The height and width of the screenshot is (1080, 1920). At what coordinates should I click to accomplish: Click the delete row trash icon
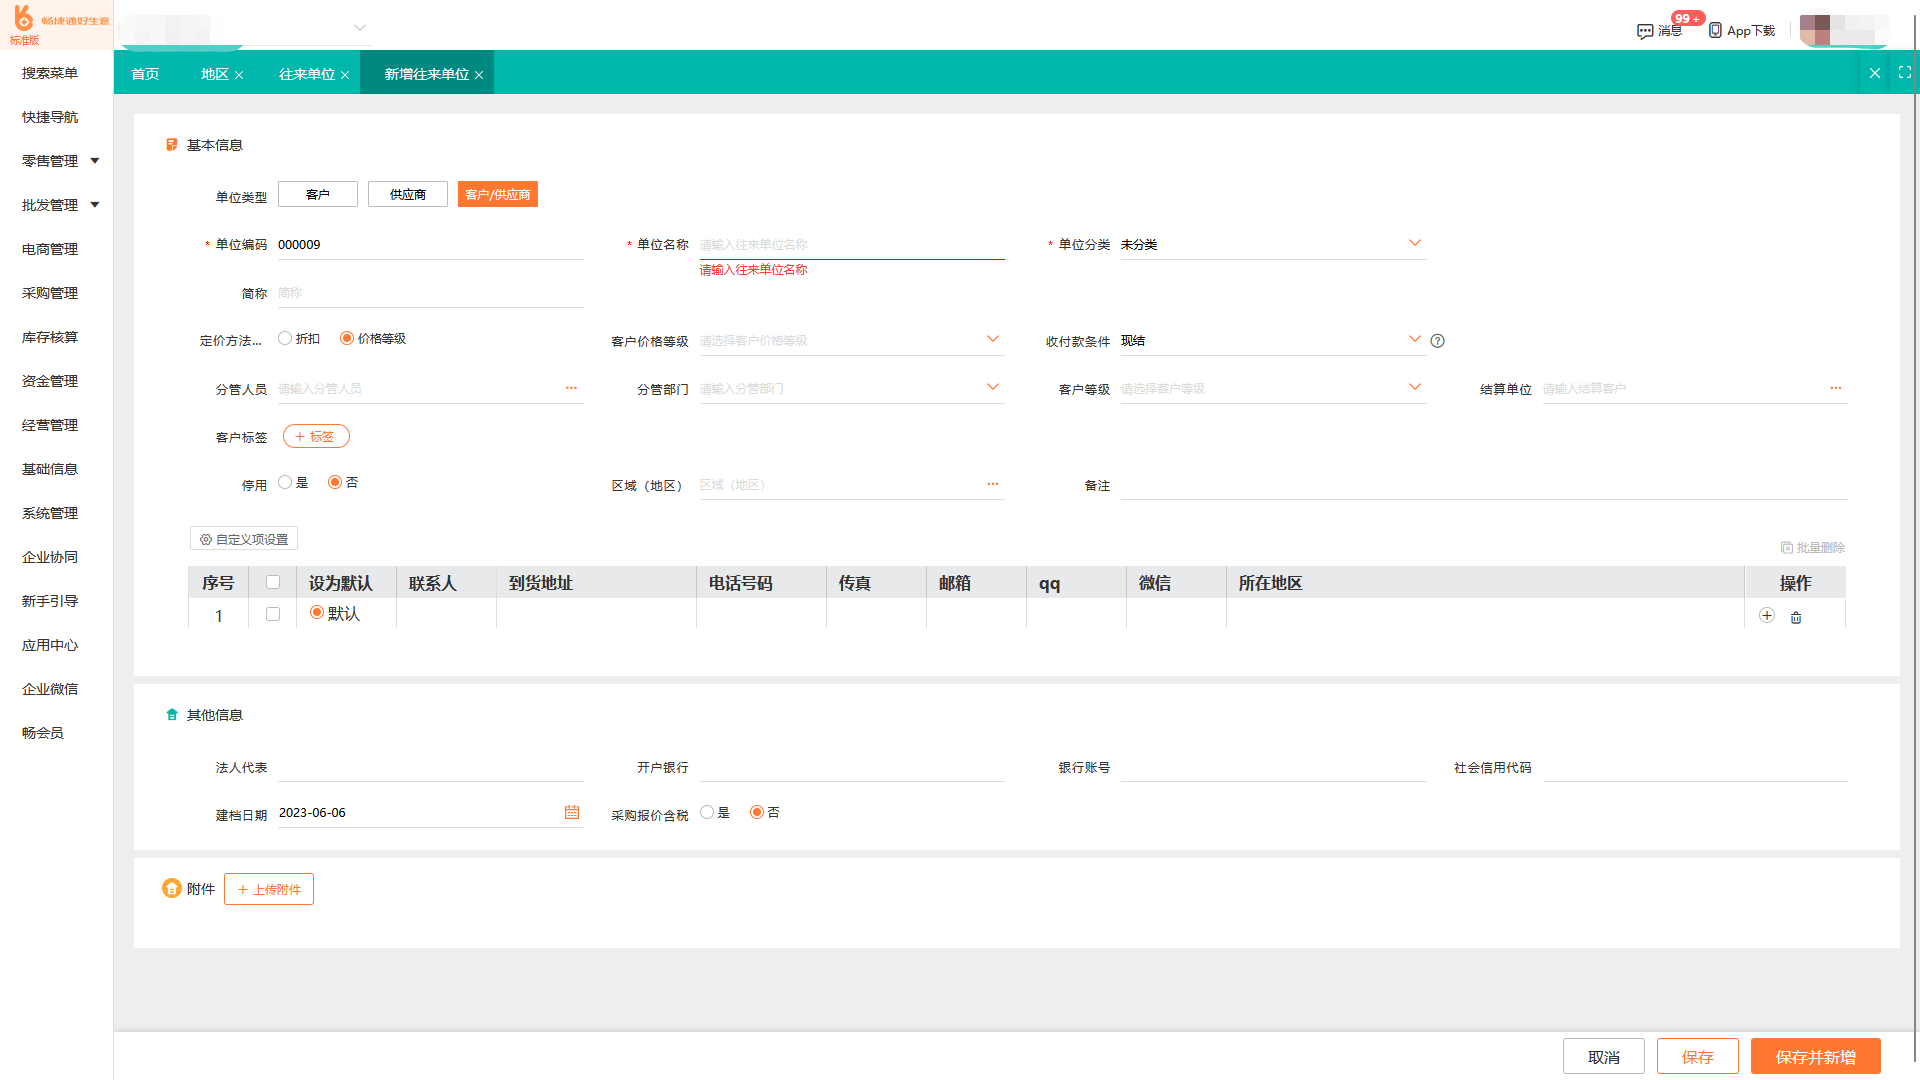click(1796, 616)
